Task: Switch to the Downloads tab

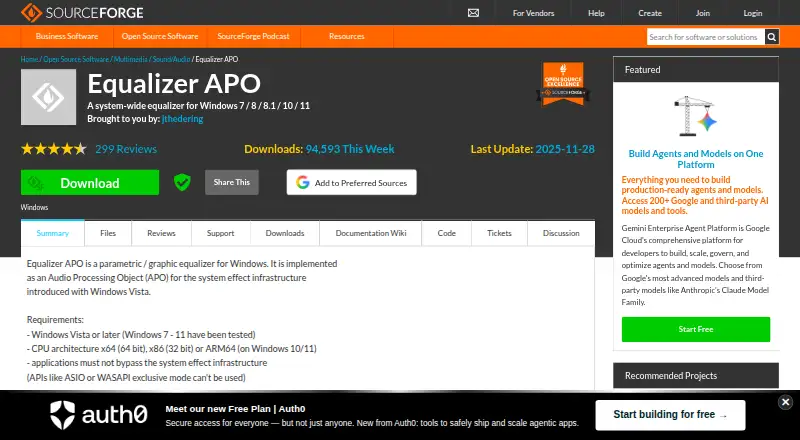Action: [285, 233]
